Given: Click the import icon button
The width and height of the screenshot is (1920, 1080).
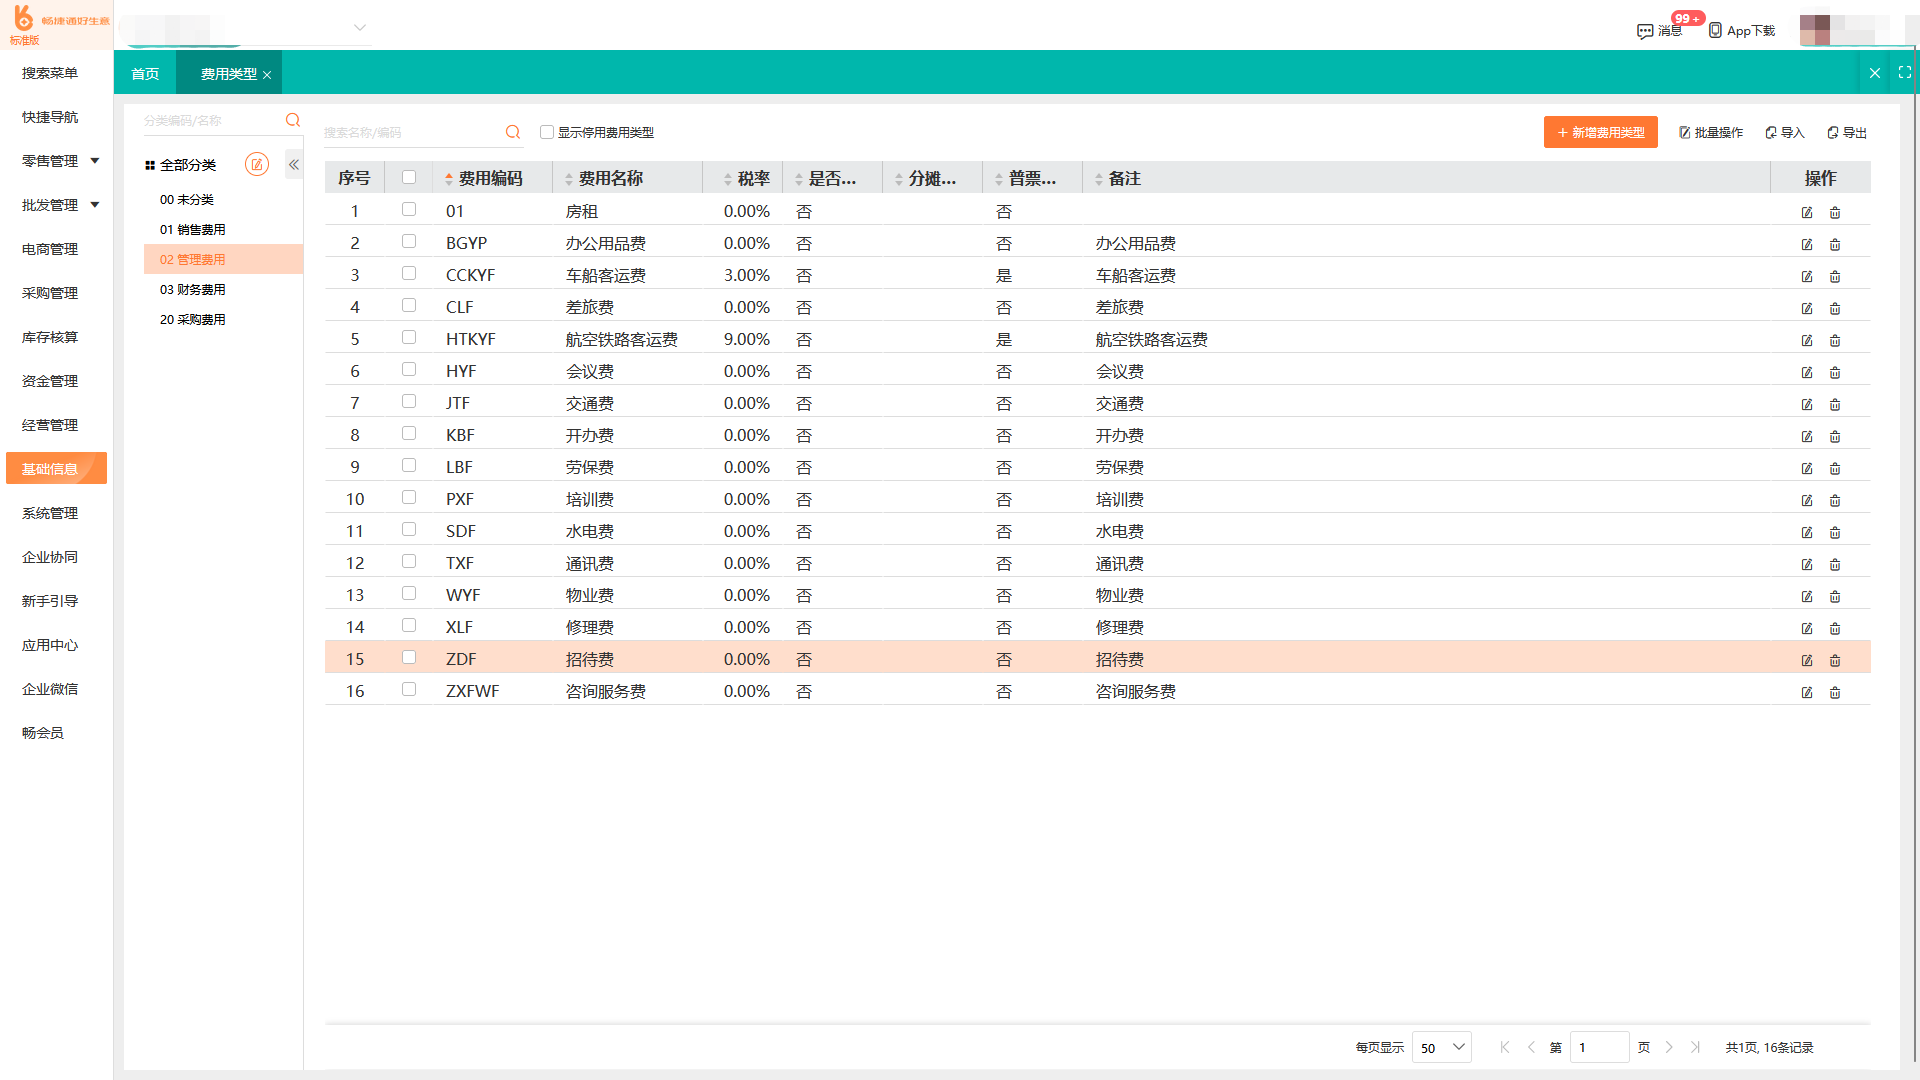Looking at the screenshot, I should [x=1787, y=131].
